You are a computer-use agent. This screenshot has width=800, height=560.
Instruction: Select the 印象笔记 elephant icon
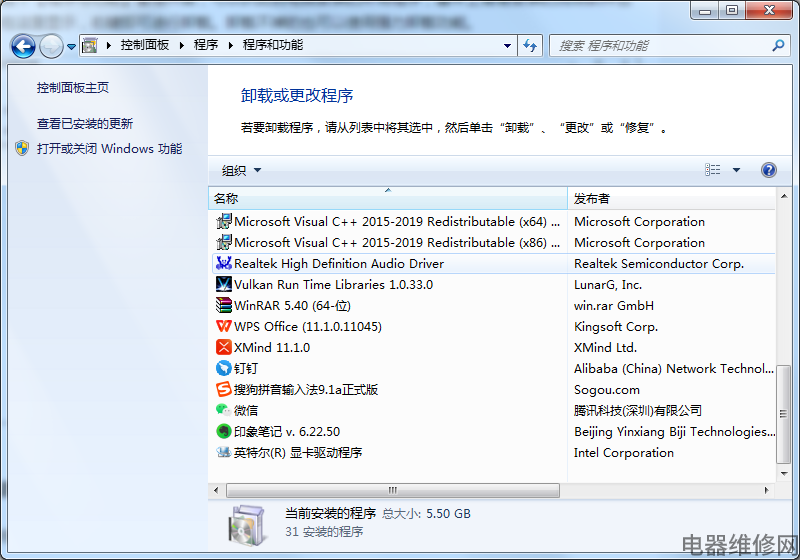[x=224, y=432]
